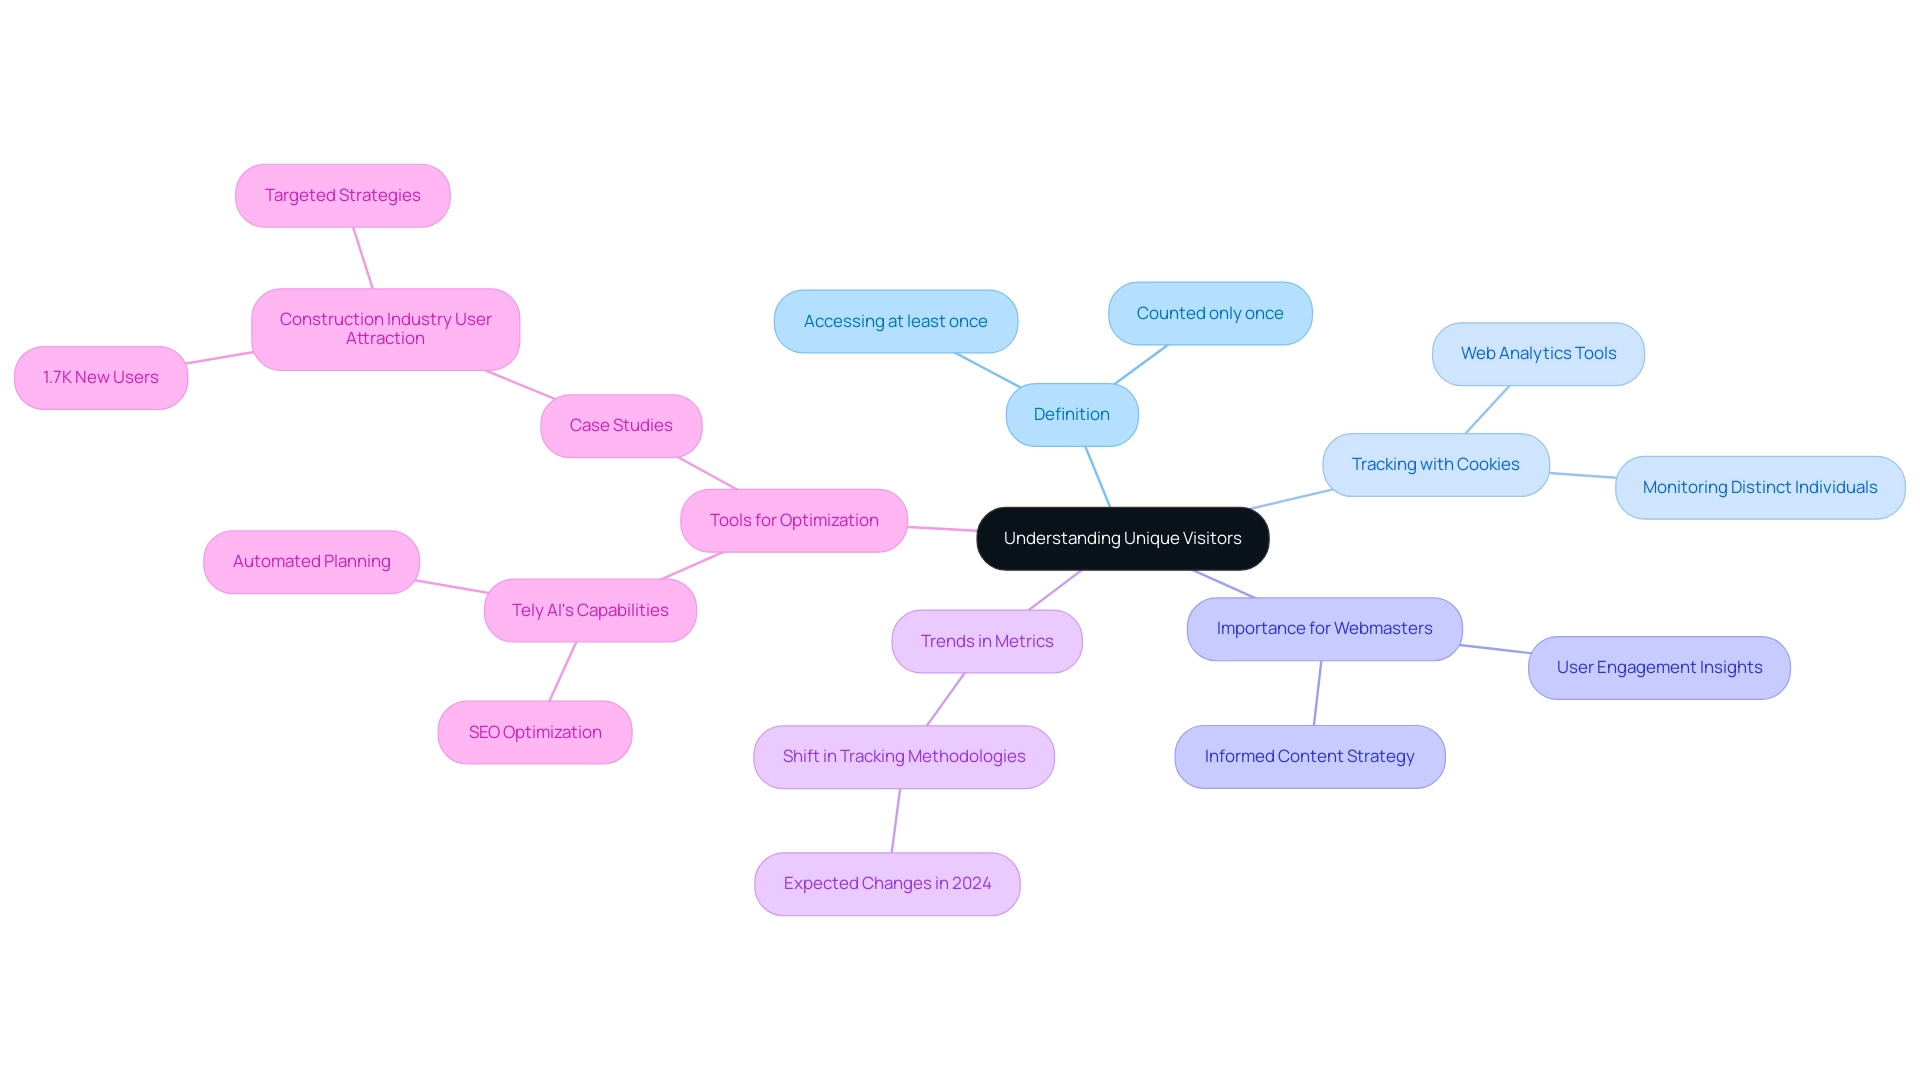
Task: Click the Informed Content Strategy node
Action: coord(1309,756)
